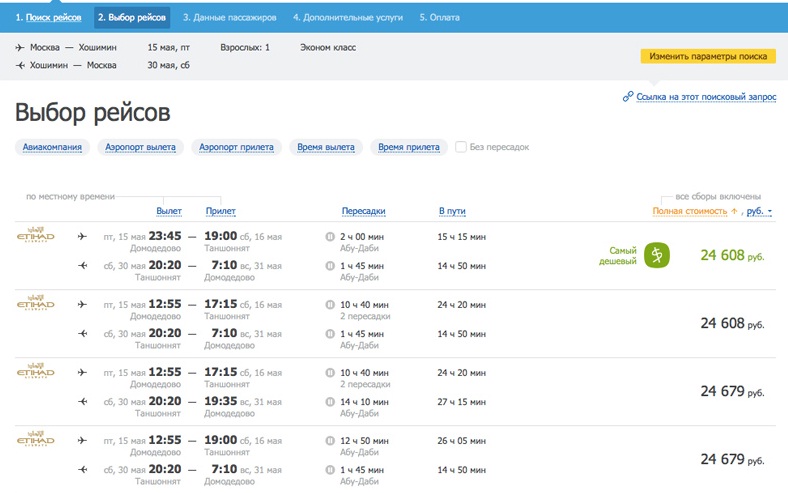The image size is (788, 493).
Task: Click layover icon for 12 h 50 min transfer
Action: [x=329, y=440]
